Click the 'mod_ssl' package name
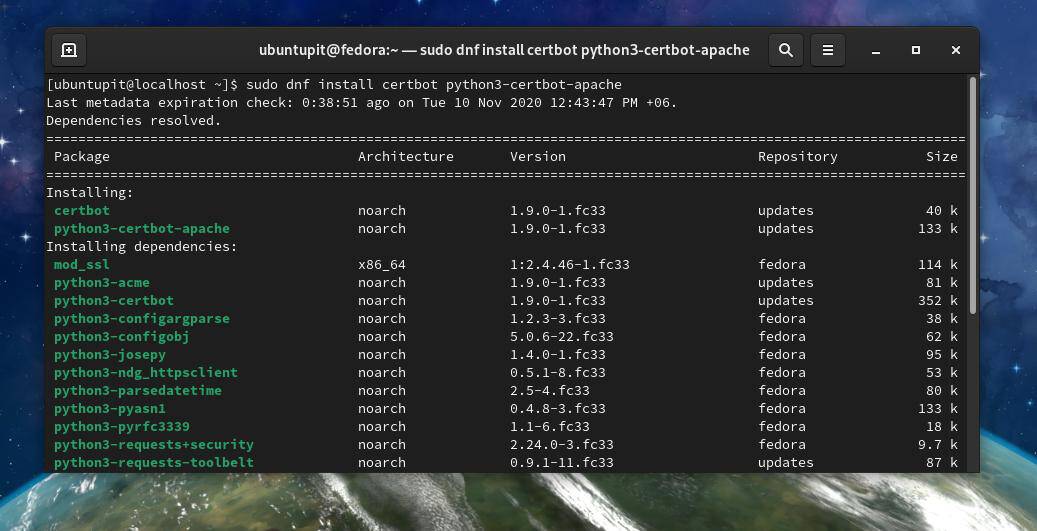 82,265
